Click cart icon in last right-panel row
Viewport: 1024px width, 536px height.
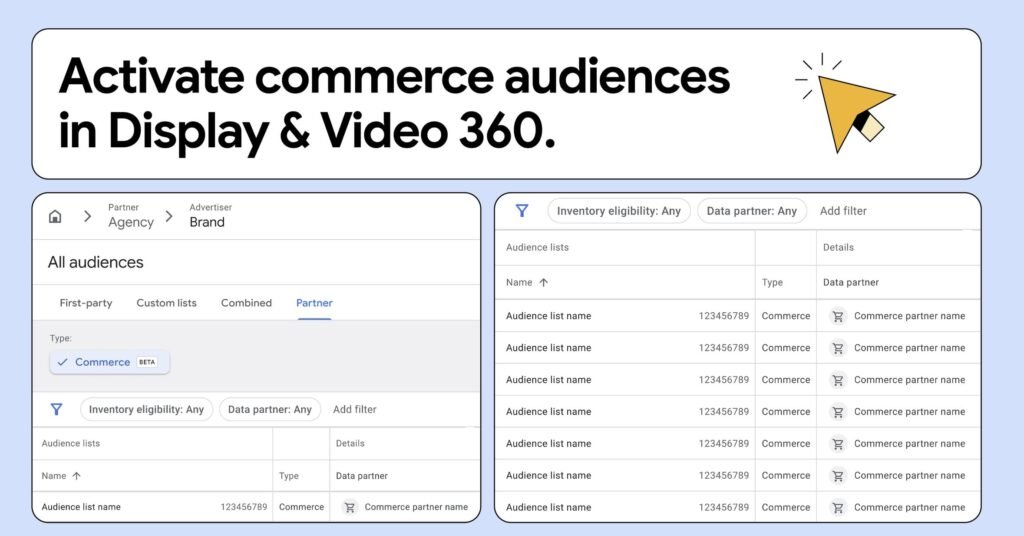tap(838, 507)
